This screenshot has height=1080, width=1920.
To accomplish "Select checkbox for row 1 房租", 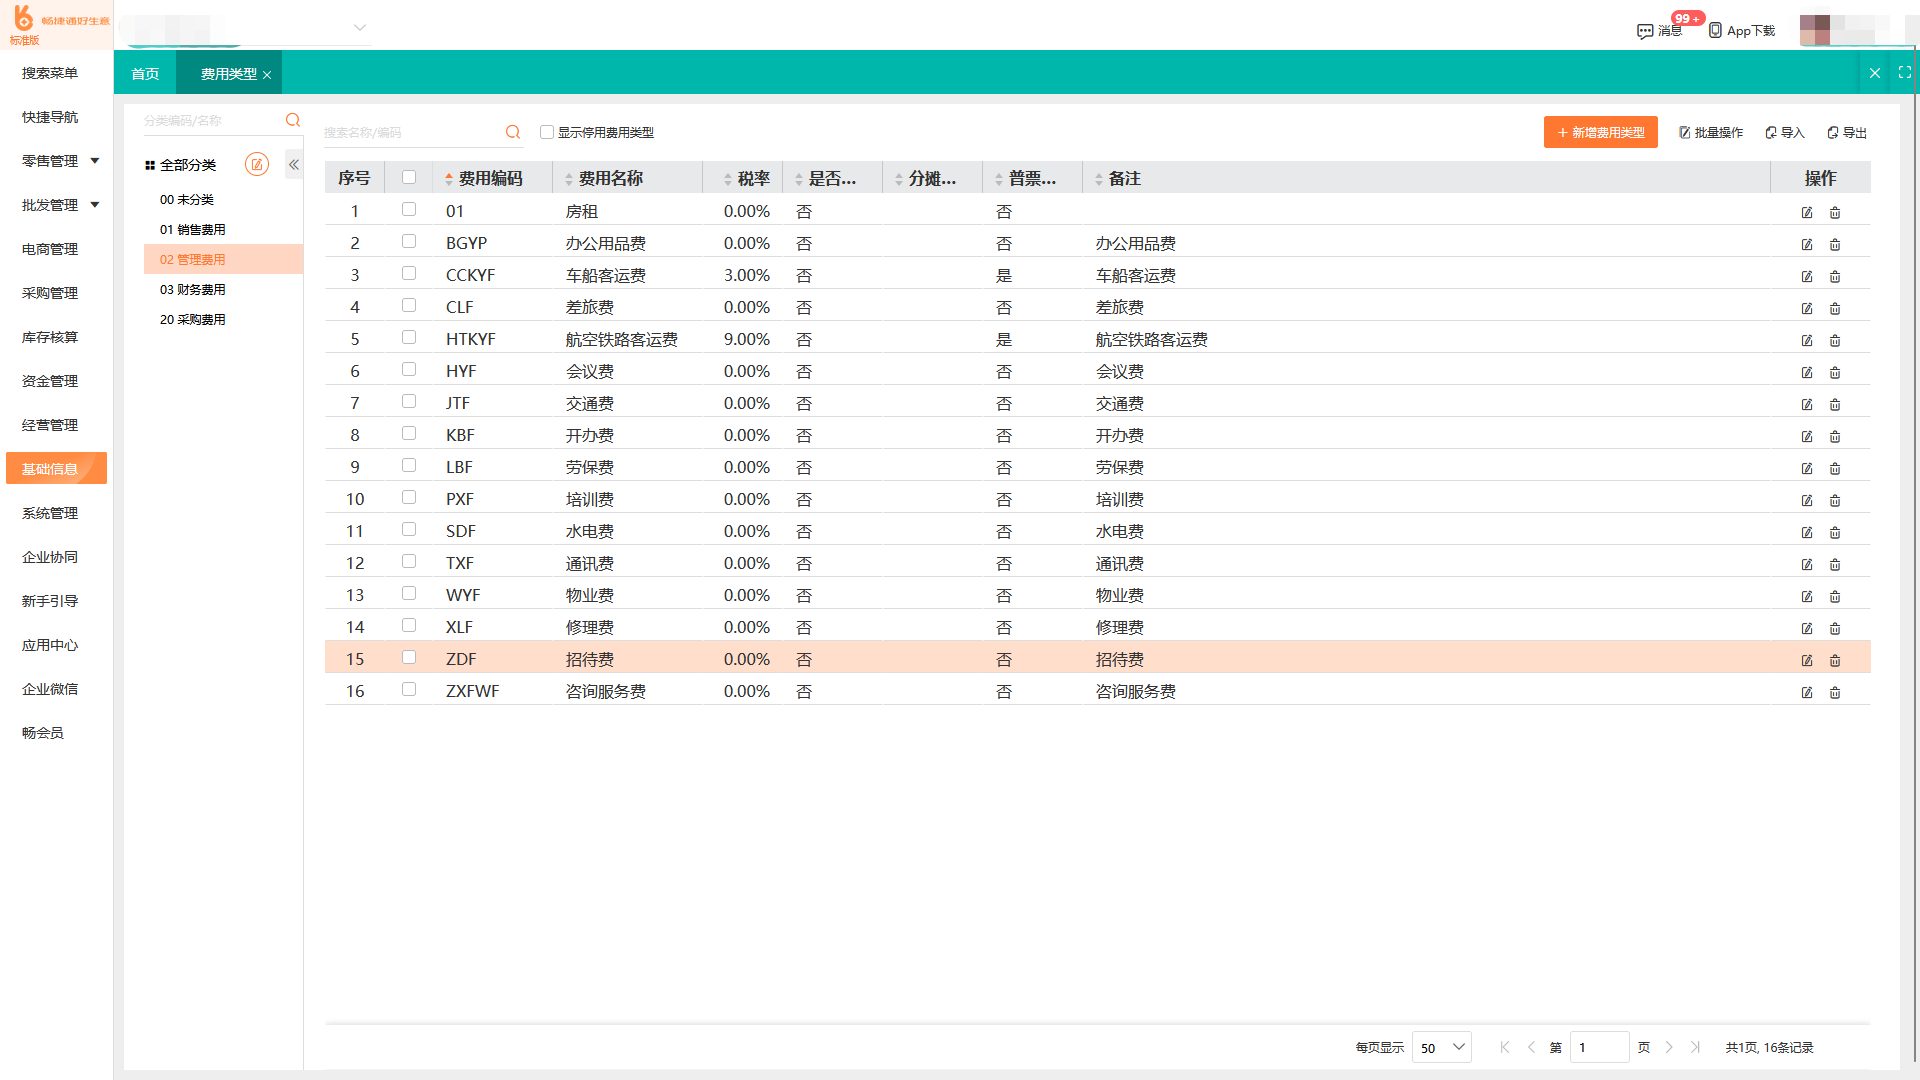I will tap(410, 211).
